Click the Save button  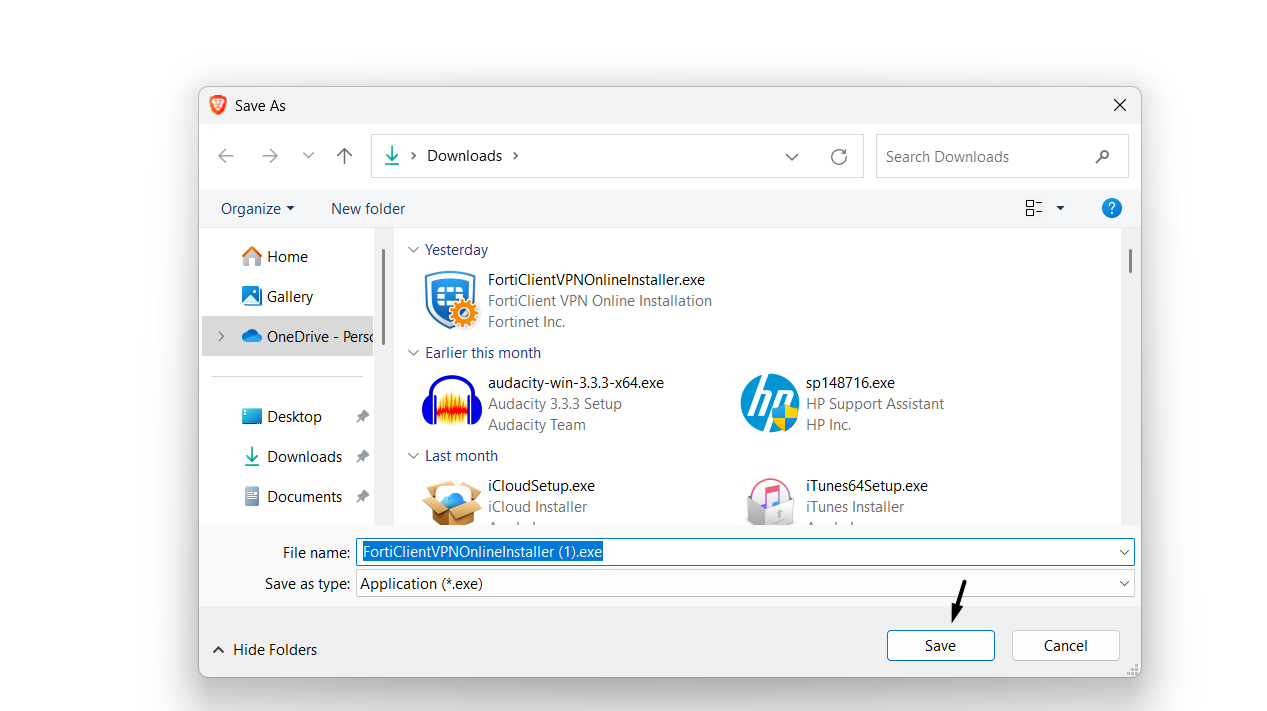coord(940,645)
